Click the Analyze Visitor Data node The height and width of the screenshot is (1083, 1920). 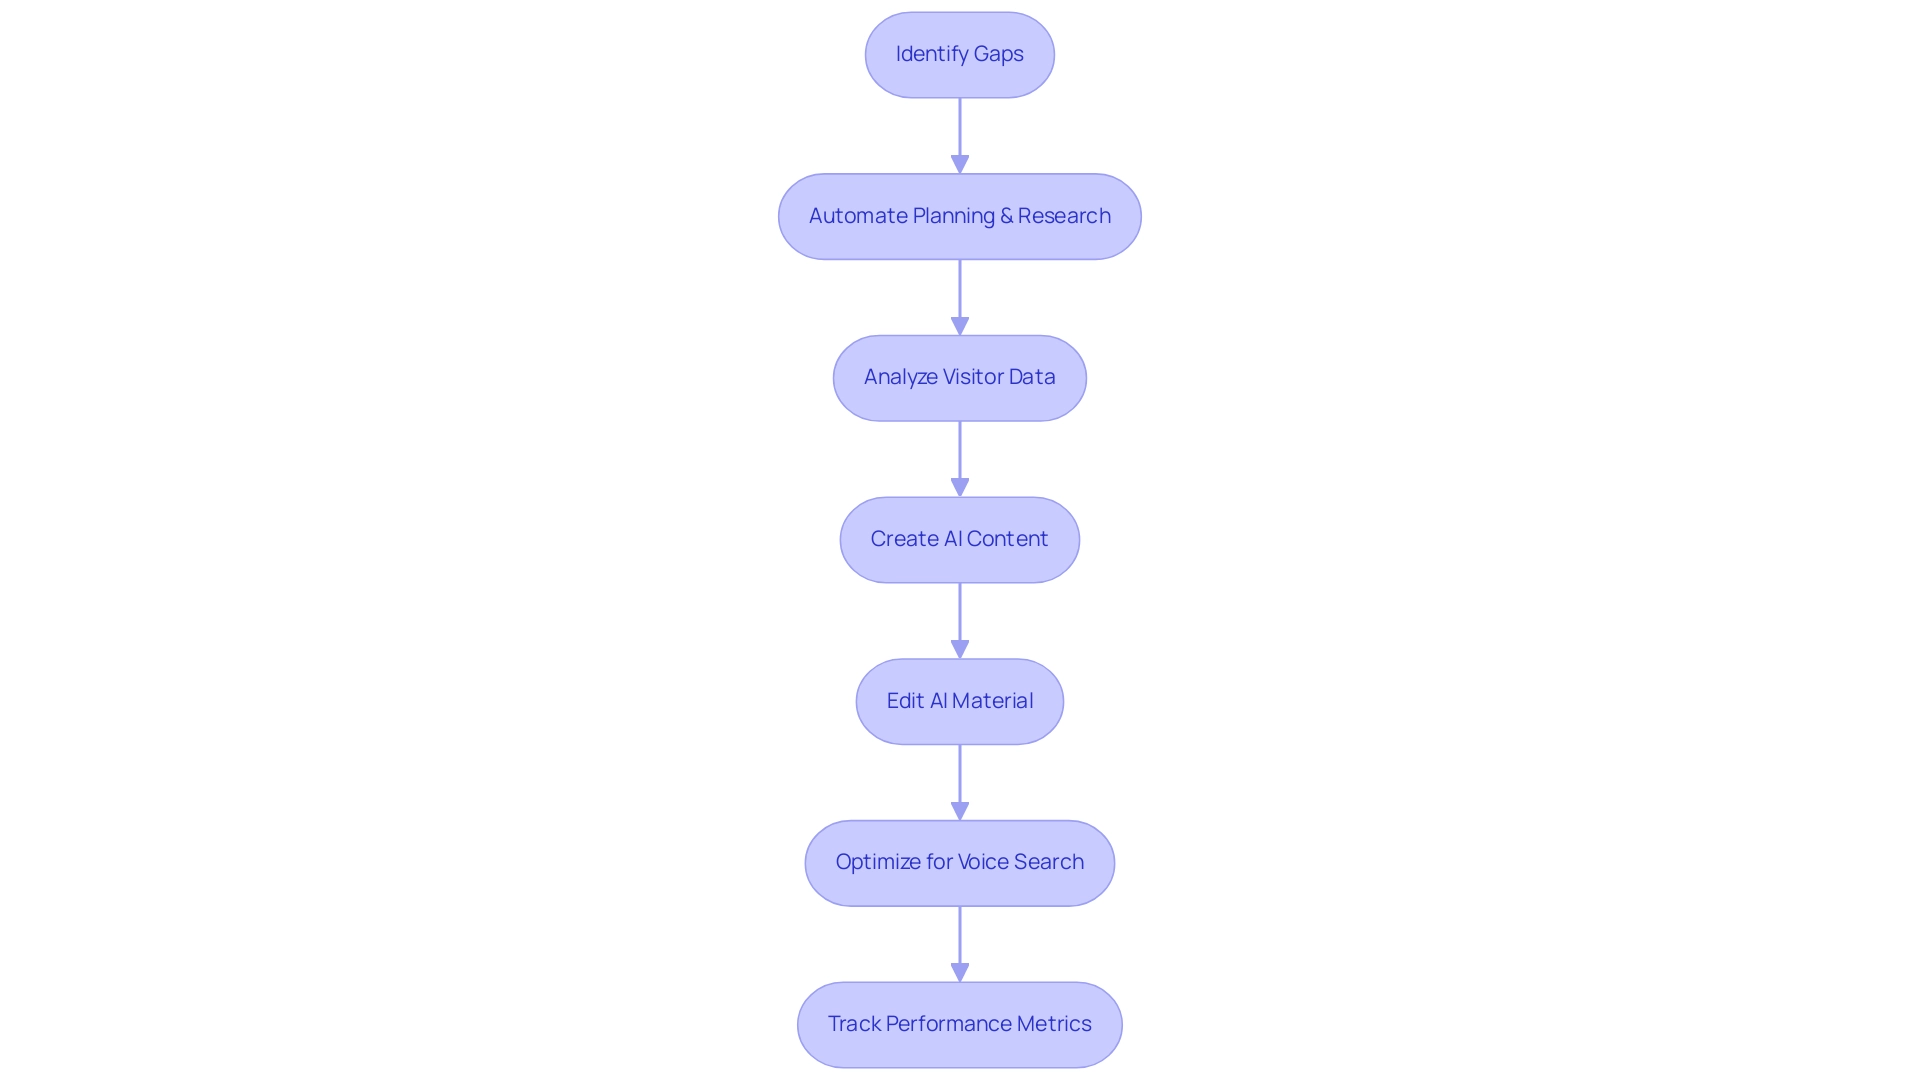click(959, 377)
